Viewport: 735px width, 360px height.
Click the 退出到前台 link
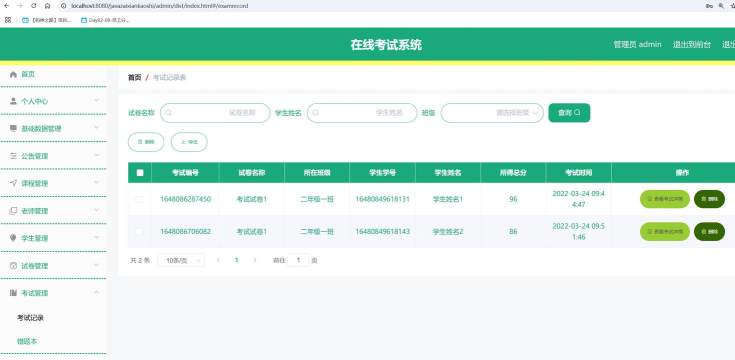692,45
